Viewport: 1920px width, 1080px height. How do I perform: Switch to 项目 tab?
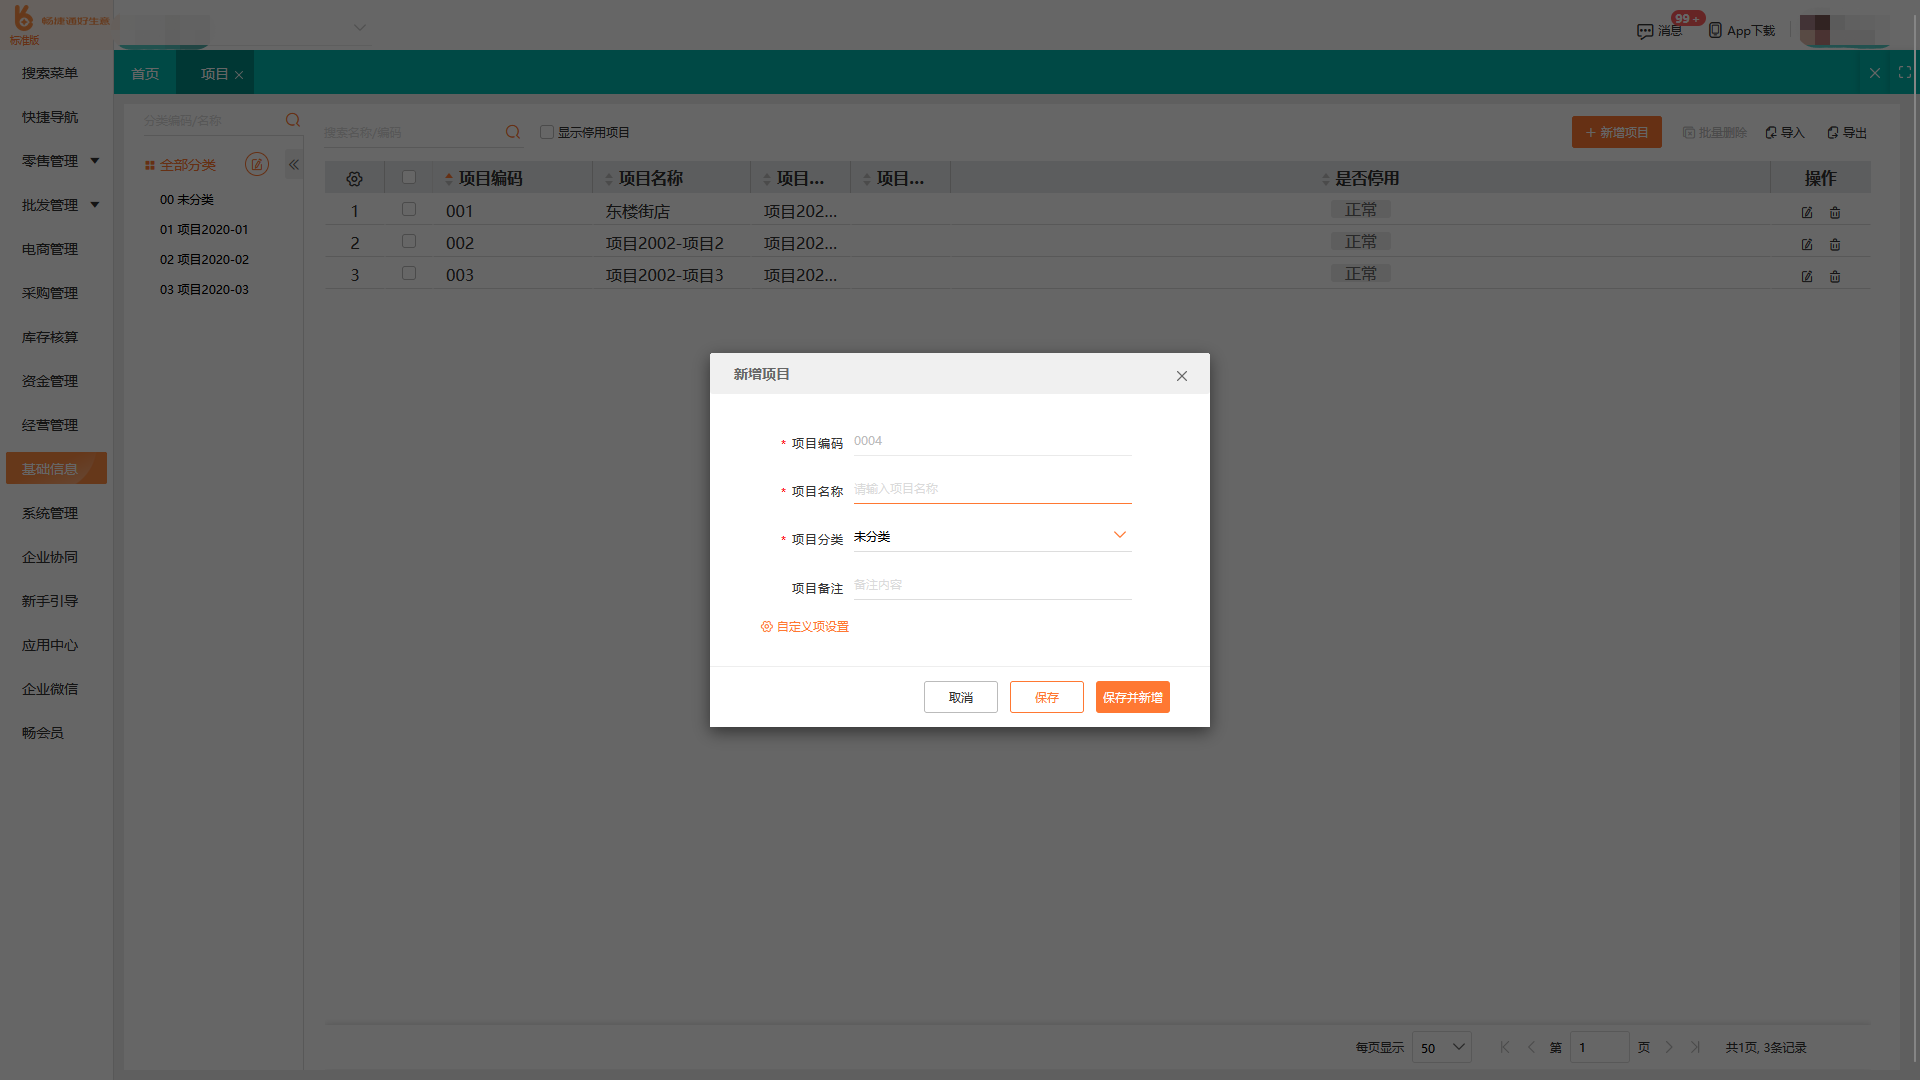click(x=212, y=73)
